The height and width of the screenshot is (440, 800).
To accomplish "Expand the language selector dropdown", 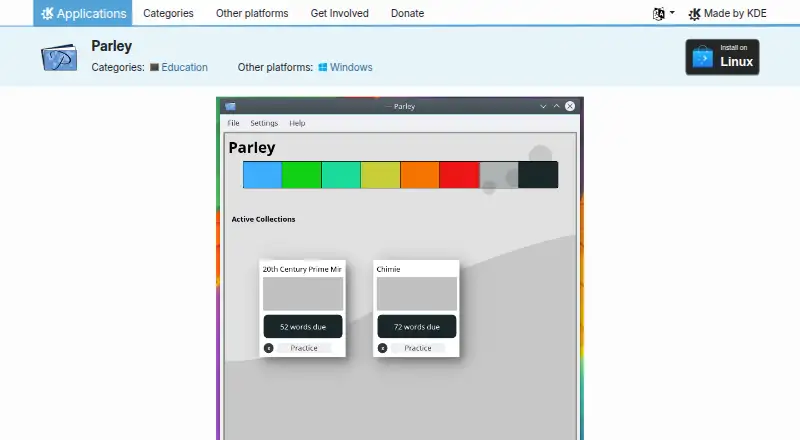I will pos(663,13).
